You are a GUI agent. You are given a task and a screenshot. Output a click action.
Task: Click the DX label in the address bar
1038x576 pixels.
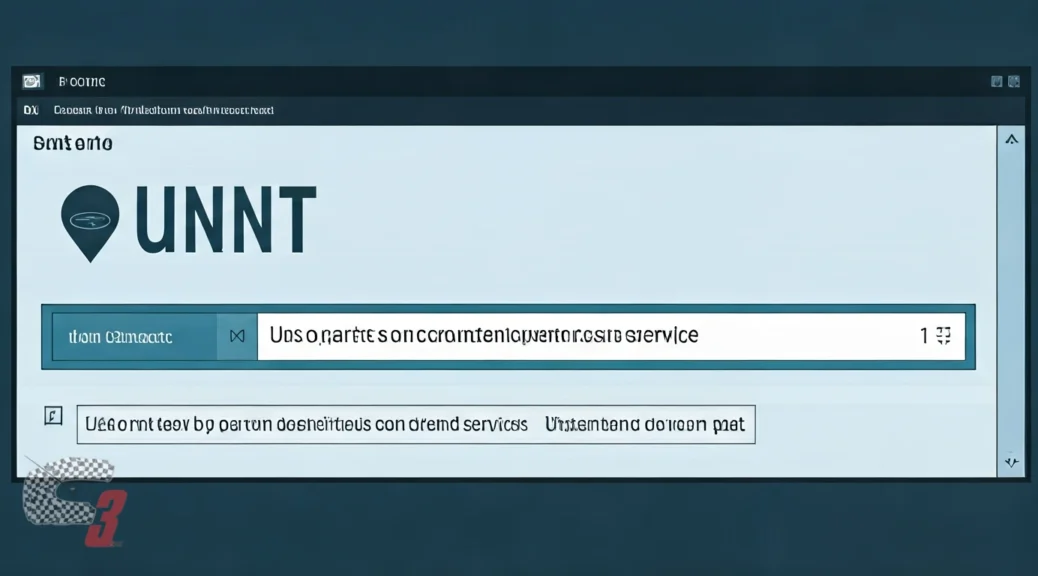point(31,110)
